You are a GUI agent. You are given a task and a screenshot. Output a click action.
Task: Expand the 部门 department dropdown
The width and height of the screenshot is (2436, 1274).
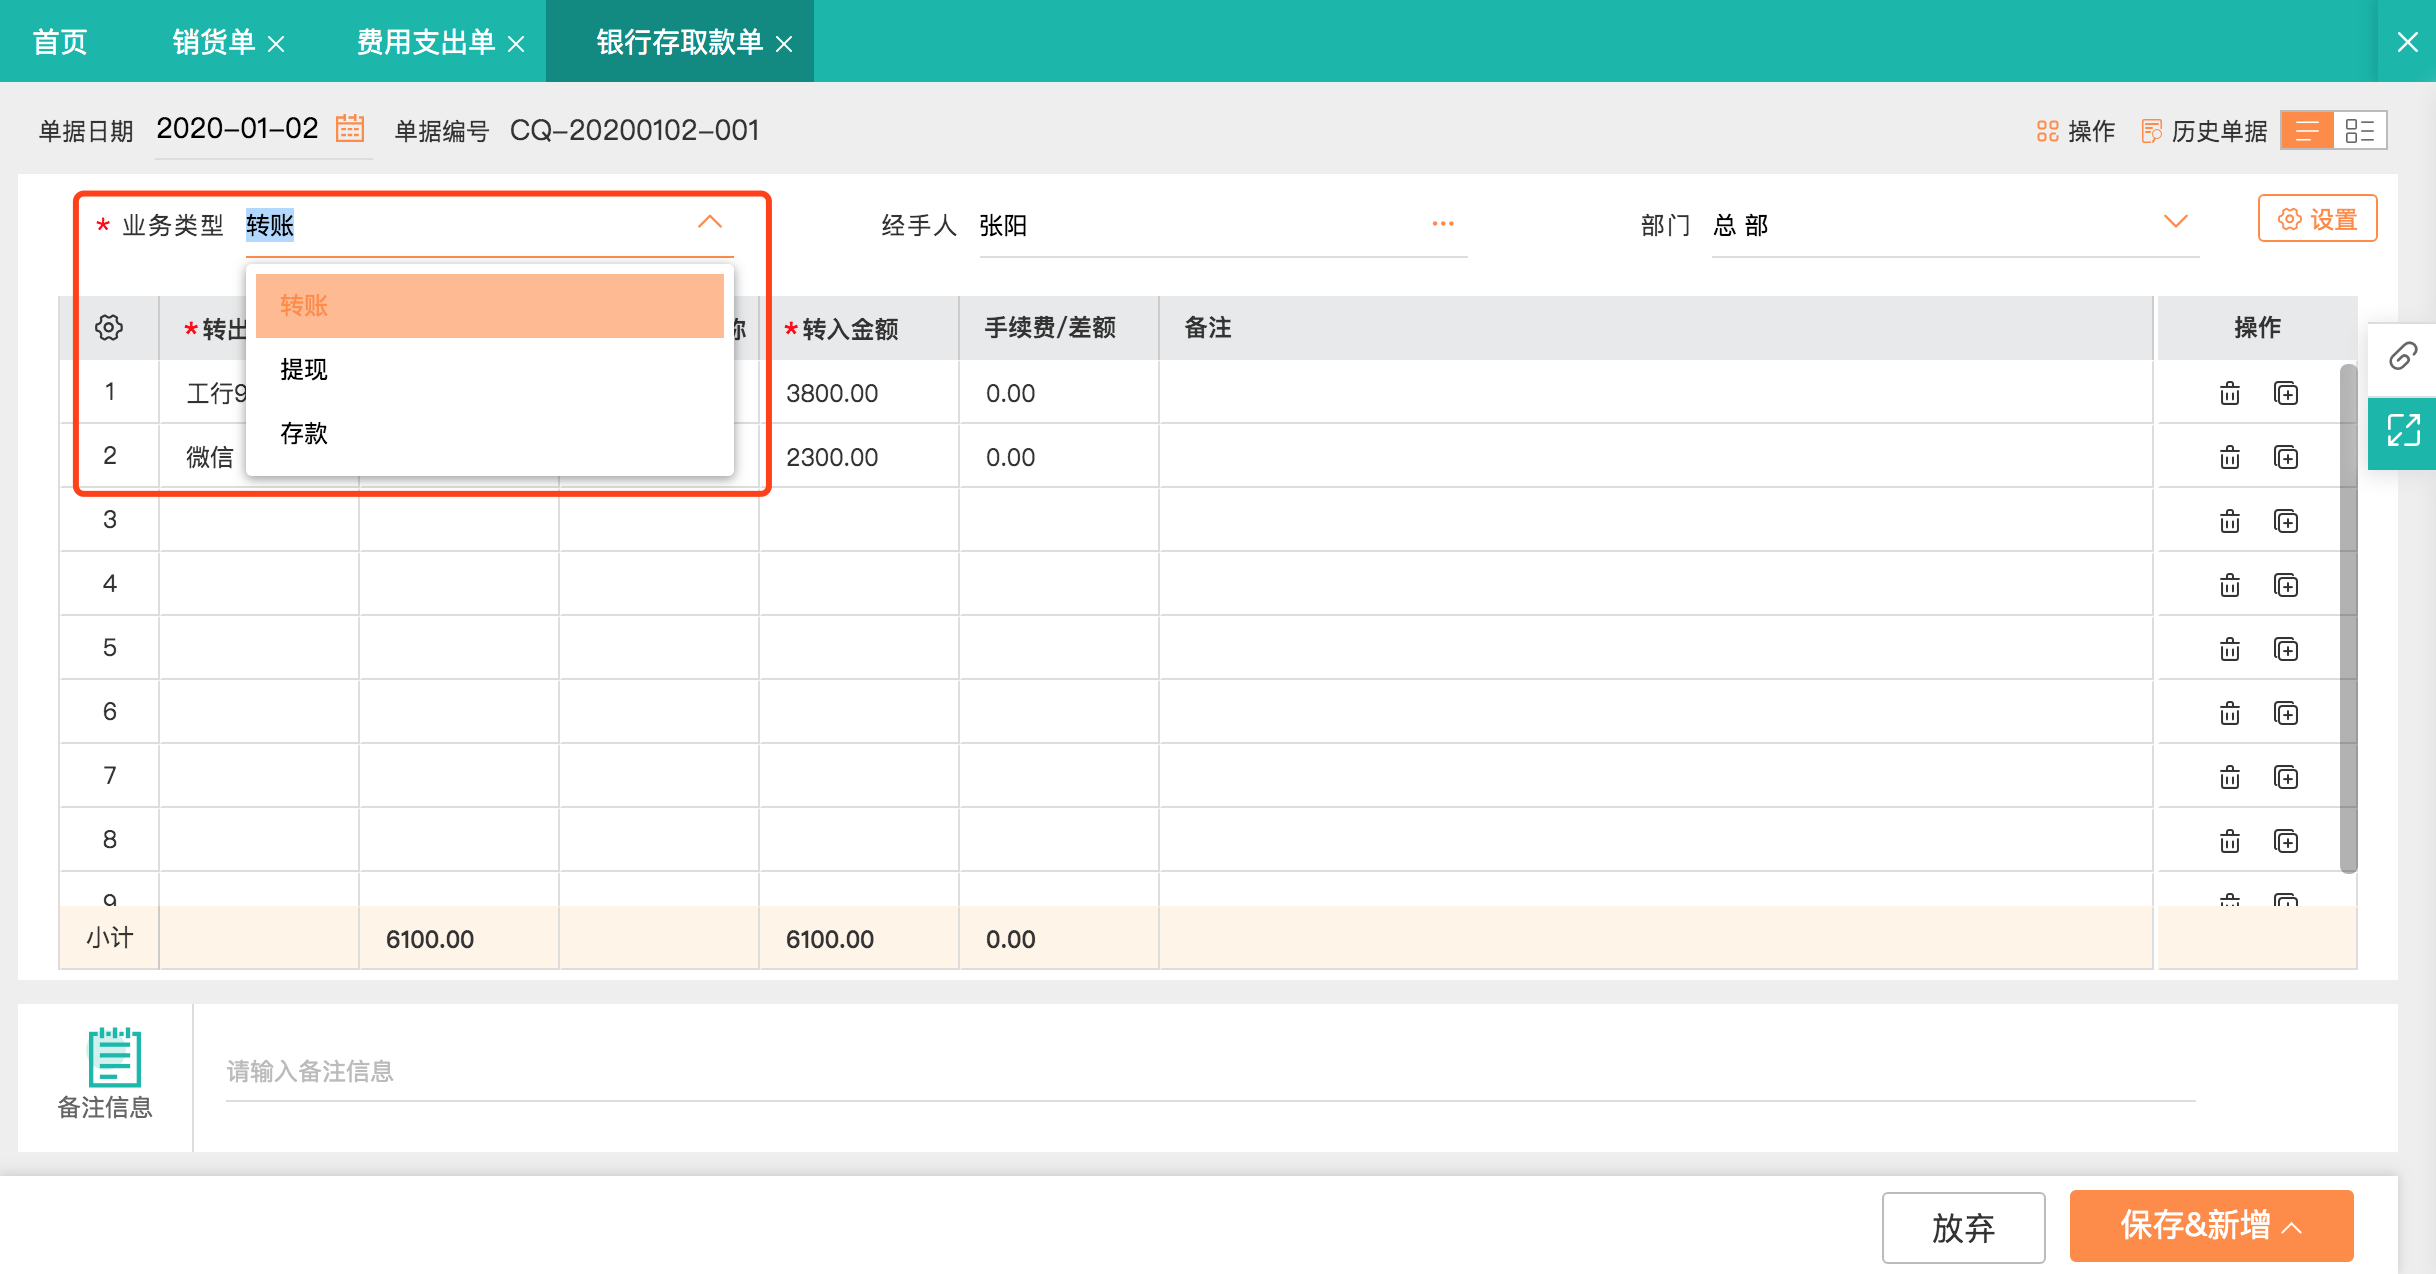pyautogui.click(x=2177, y=225)
